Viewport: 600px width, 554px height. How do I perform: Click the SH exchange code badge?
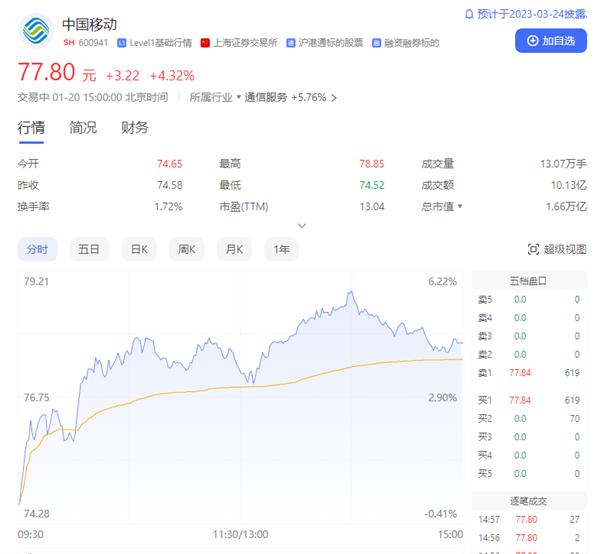click(x=69, y=43)
